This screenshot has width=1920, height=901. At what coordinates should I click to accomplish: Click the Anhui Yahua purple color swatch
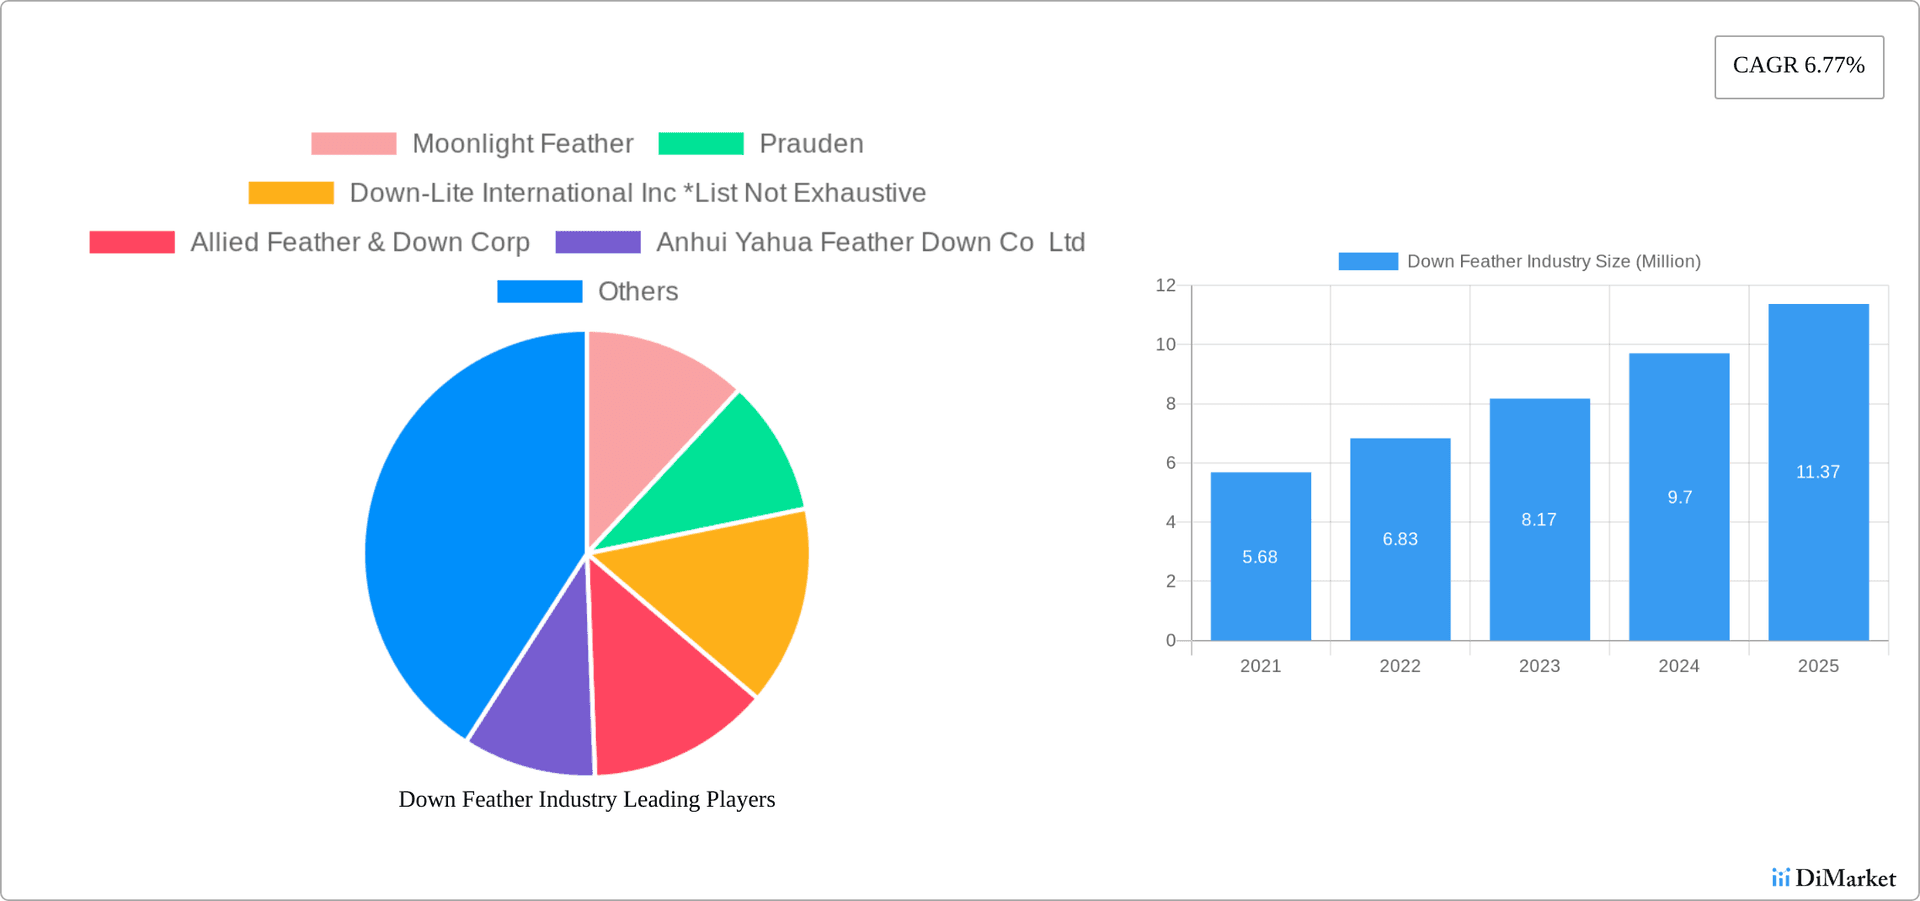(597, 242)
